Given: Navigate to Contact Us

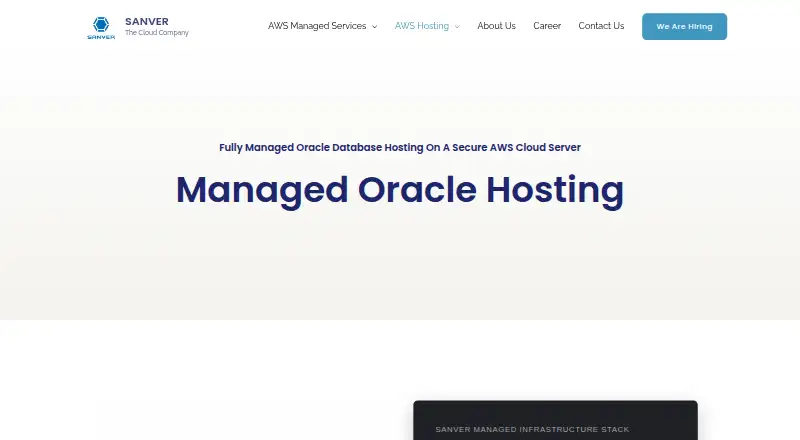Looking at the screenshot, I should click(x=601, y=26).
